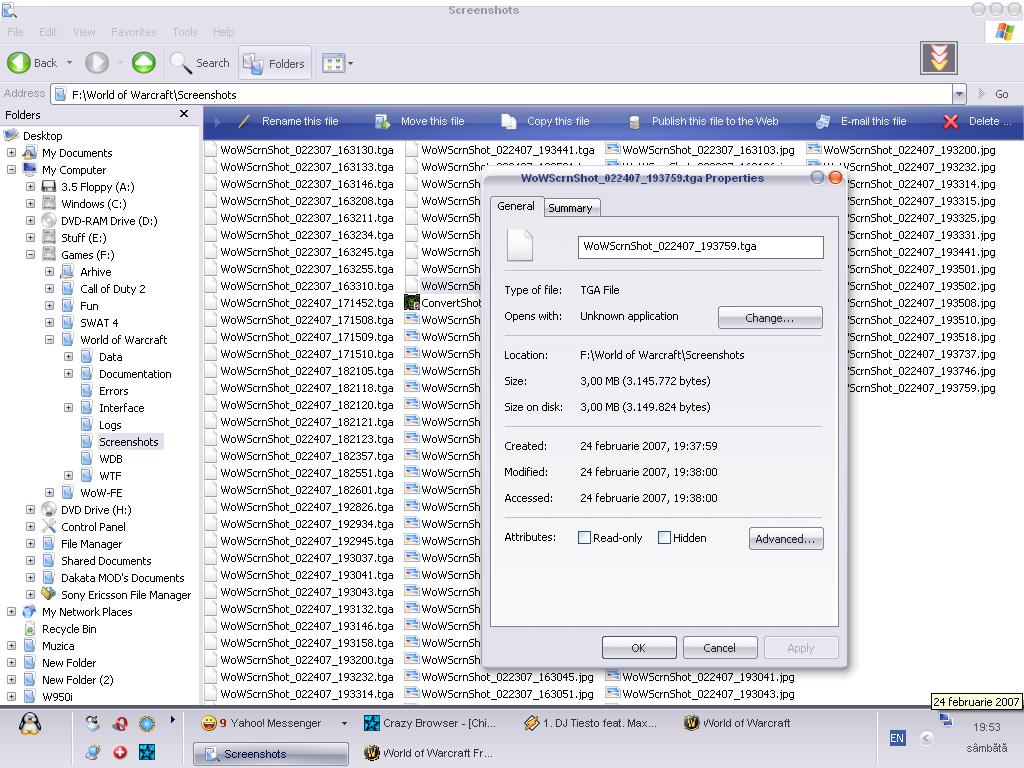
Task: Expand the Call of Duty 2 folder
Action: [49, 289]
